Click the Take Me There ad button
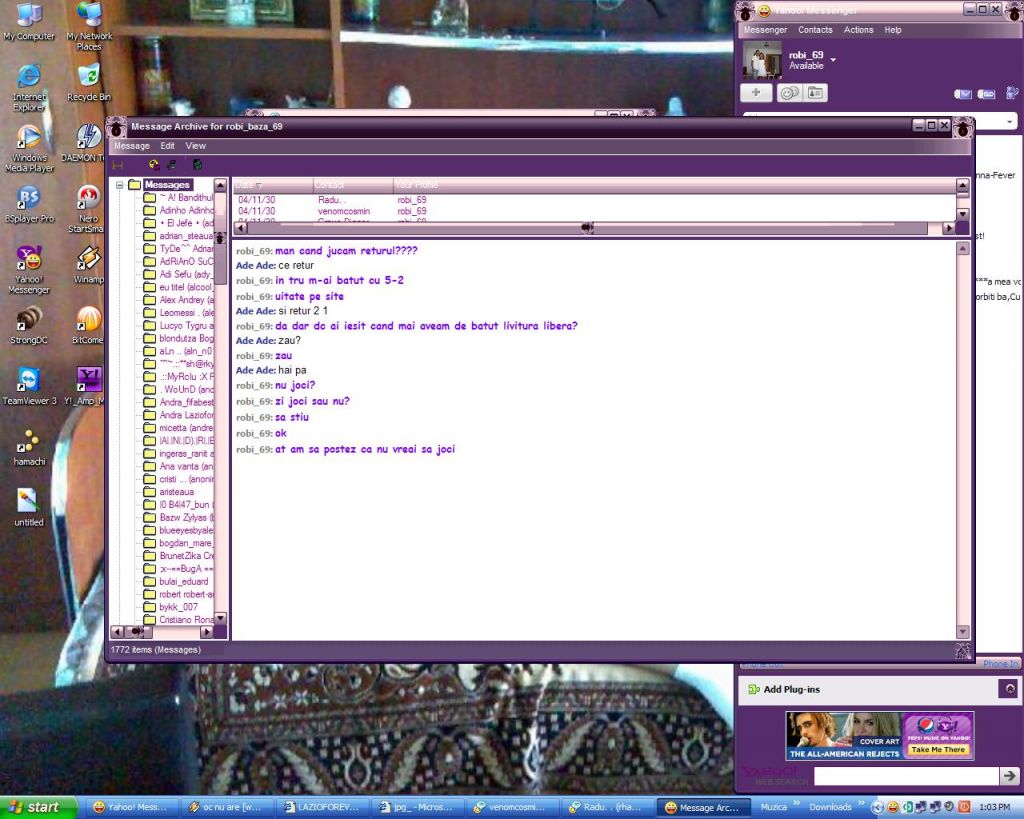The width and height of the screenshot is (1024, 819). (938, 749)
